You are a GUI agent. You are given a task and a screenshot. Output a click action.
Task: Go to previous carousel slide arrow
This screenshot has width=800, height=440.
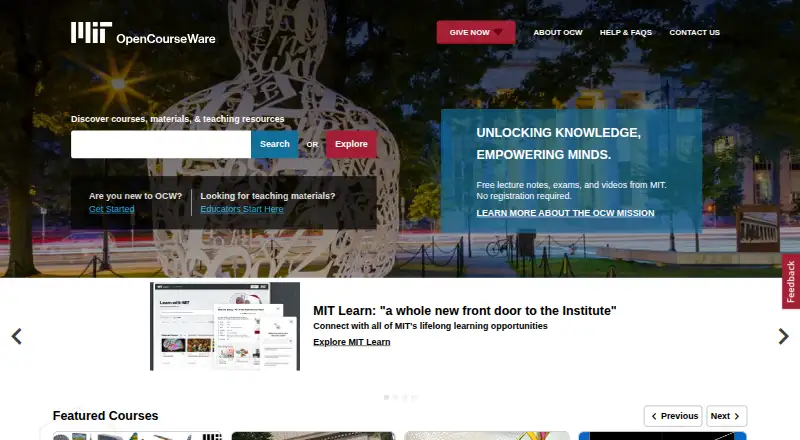(16, 336)
